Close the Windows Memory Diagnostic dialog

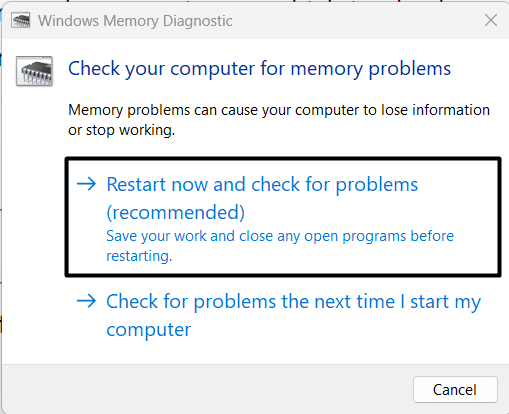[x=491, y=20]
